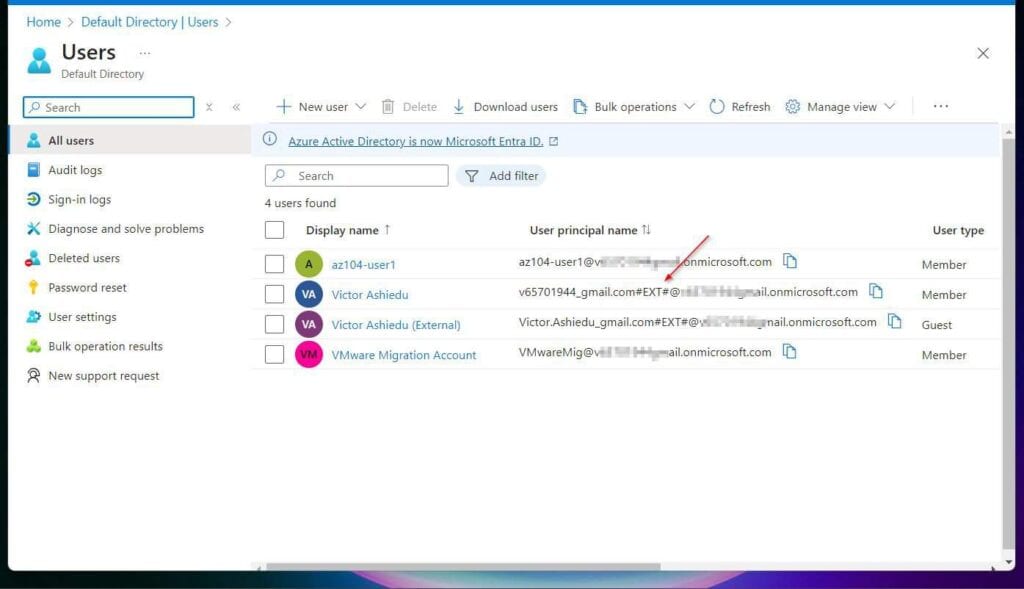Open the Victor Ashiedu member profile
This screenshot has height=589, width=1024.
(370, 294)
